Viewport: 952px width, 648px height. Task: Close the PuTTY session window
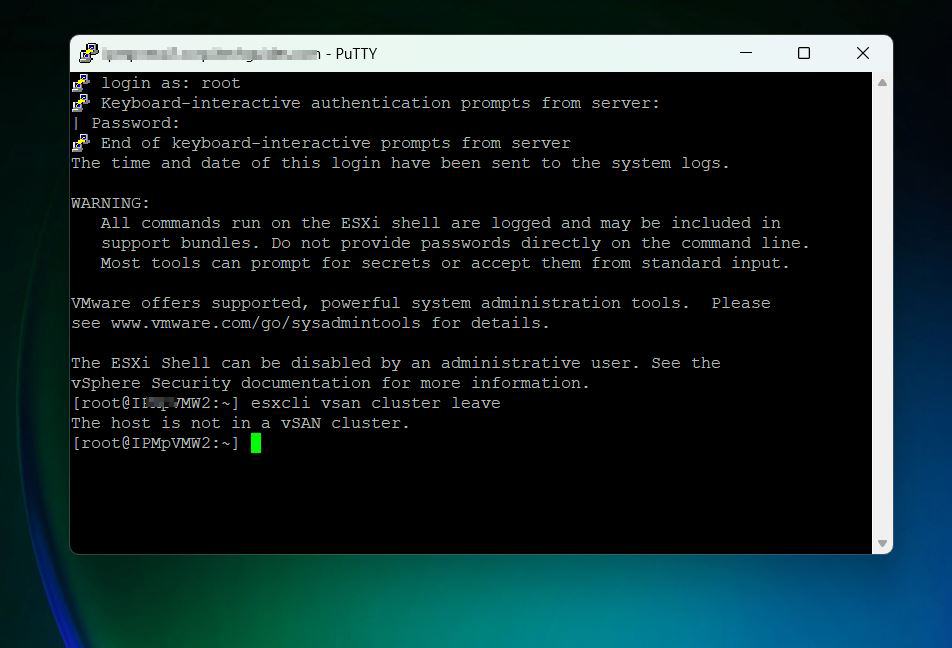(862, 53)
